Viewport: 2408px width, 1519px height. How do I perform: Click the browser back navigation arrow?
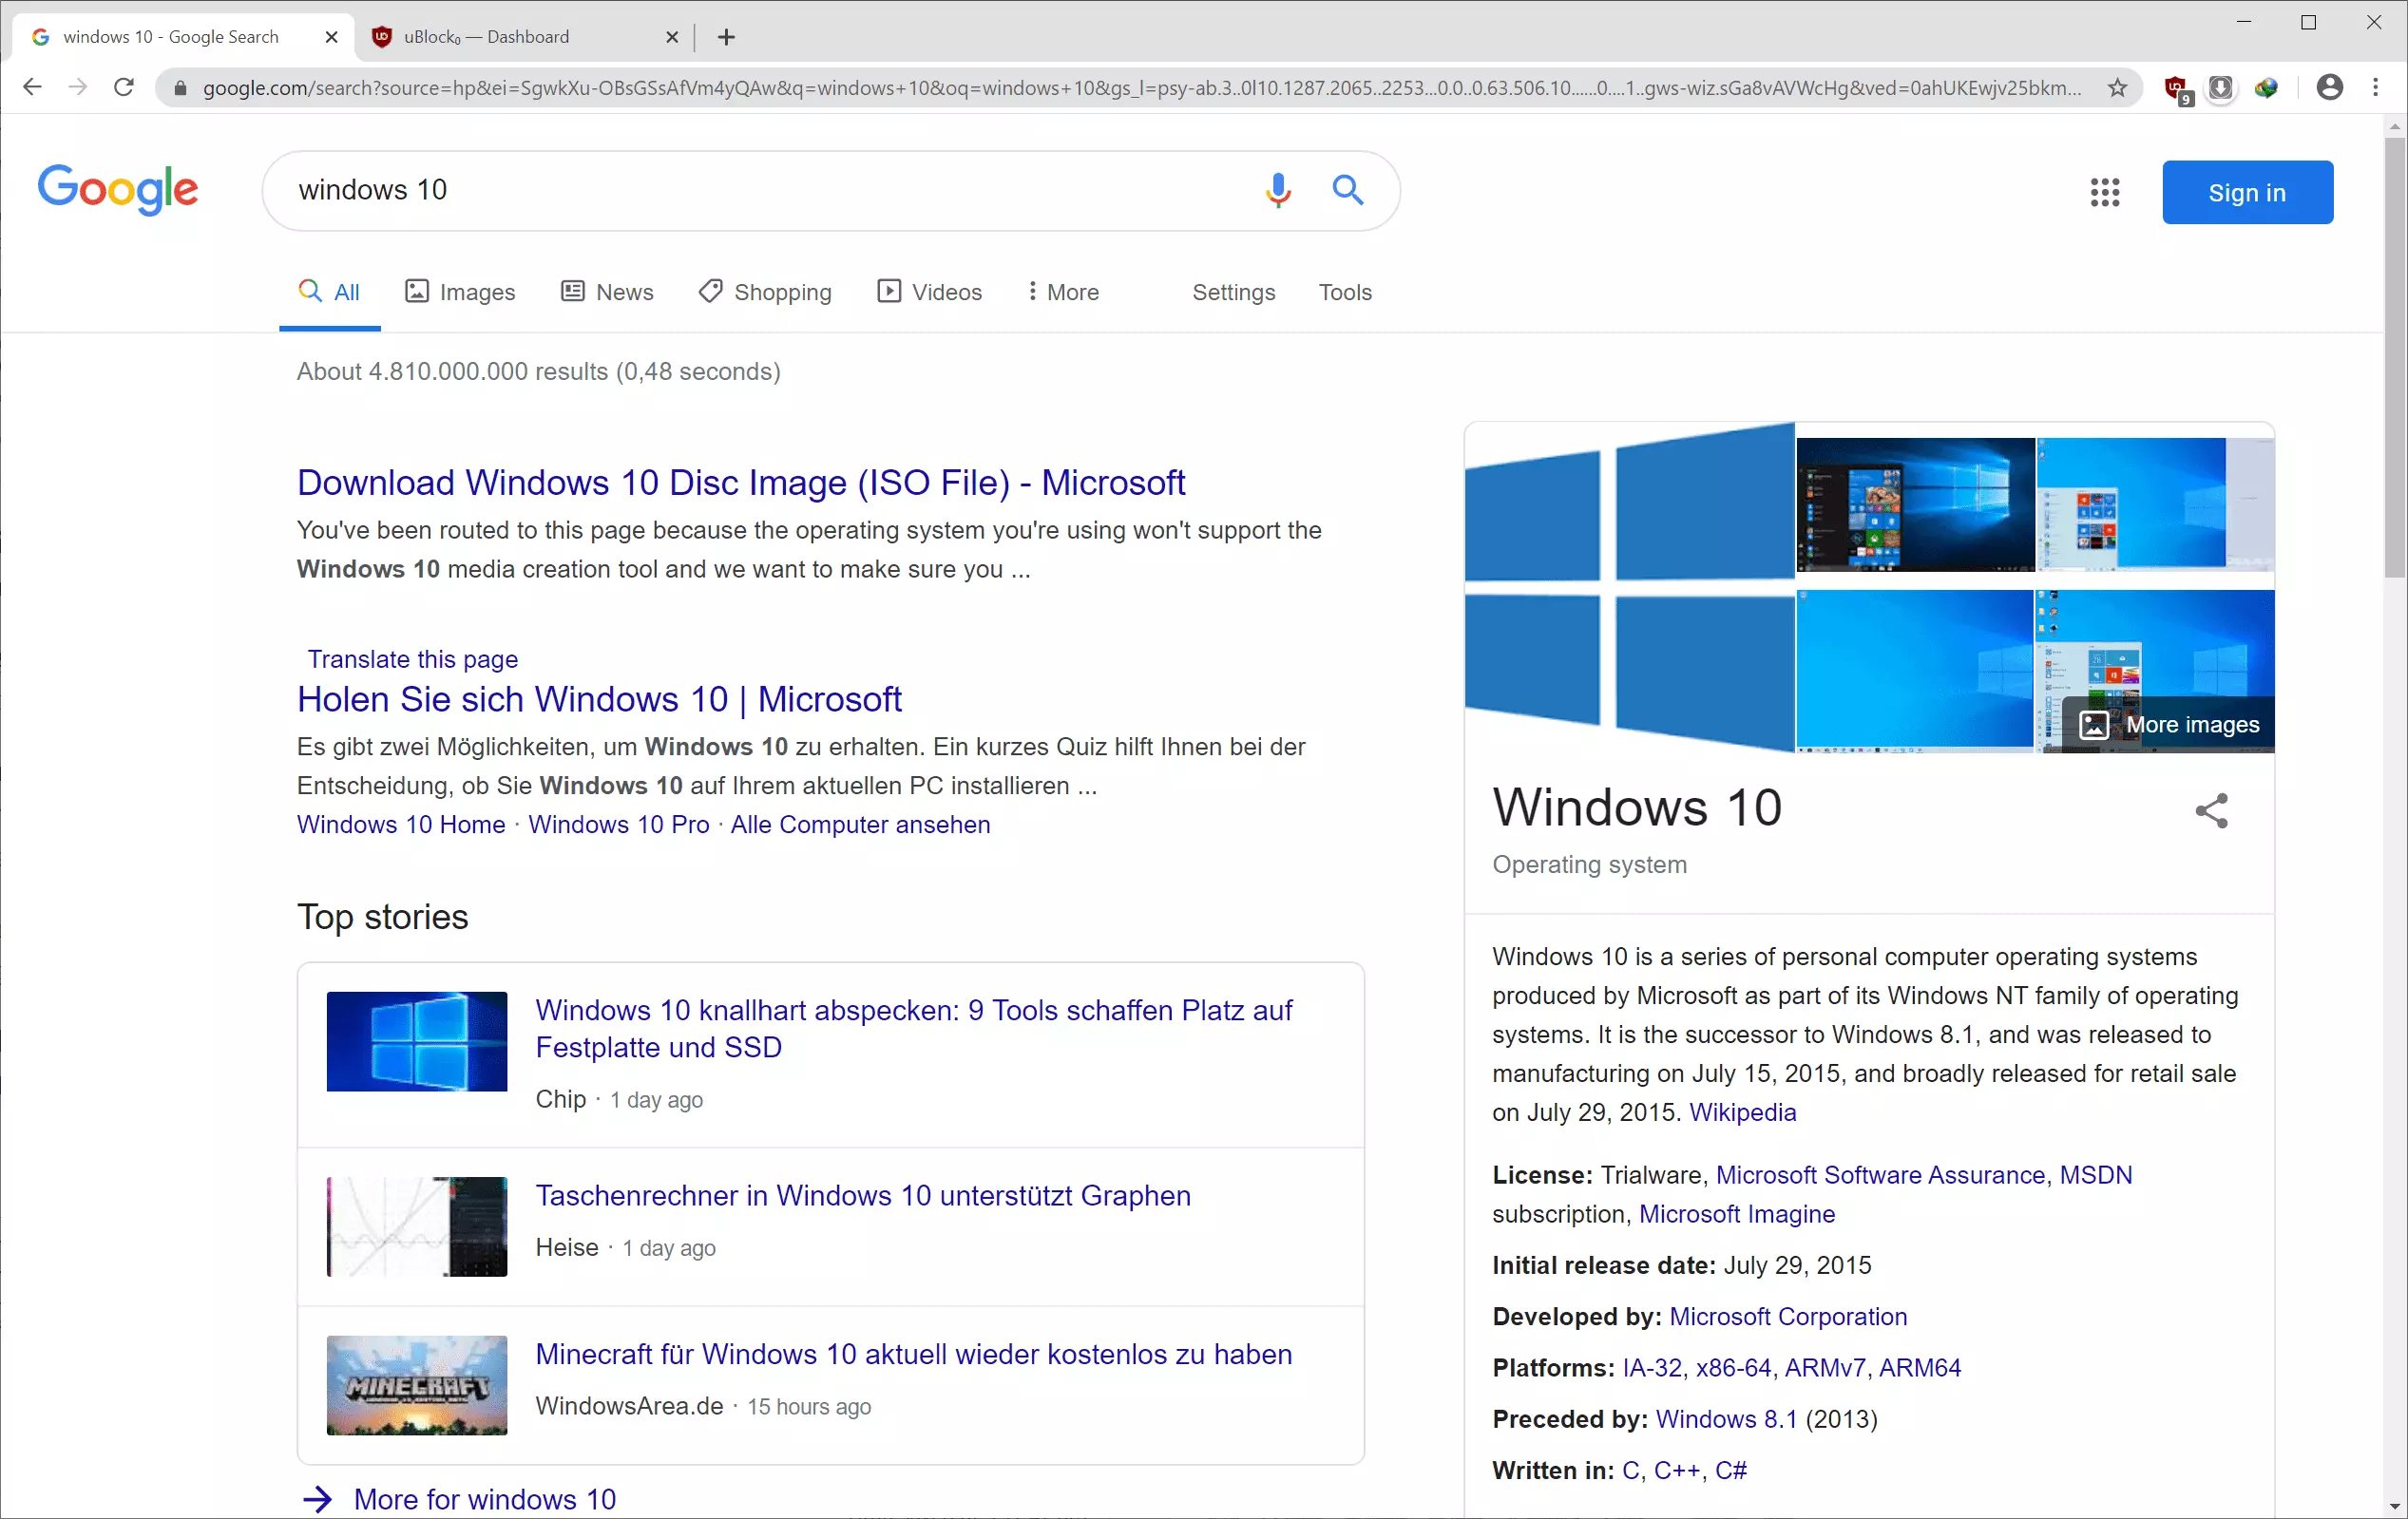pos(31,87)
